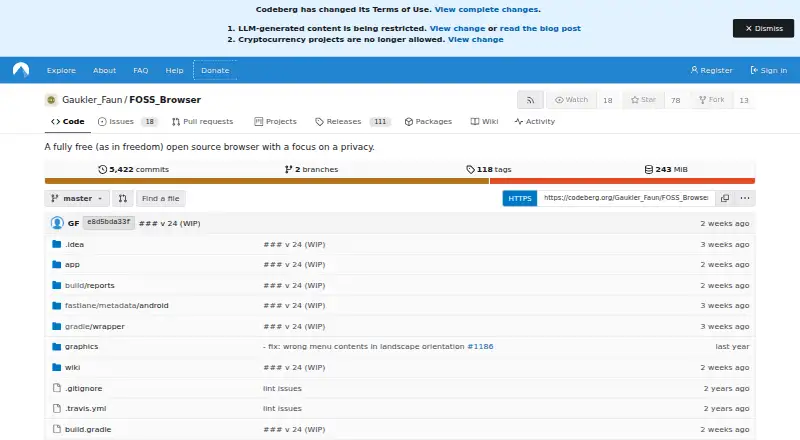Image resolution: width=800 pixels, height=440 pixels.
Task: Open the About menu item
Action: pos(105,70)
